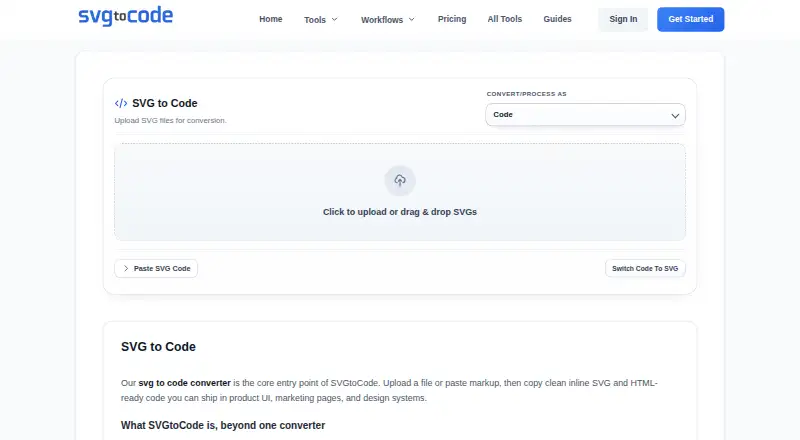Click the cloud upload icon
800x440 pixels.
pos(399,180)
